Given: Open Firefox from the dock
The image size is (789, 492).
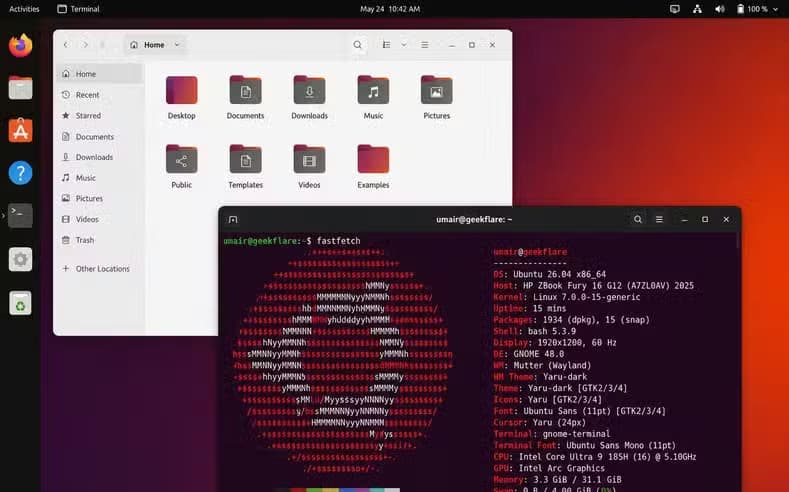Looking at the screenshot, I should 20,45.
